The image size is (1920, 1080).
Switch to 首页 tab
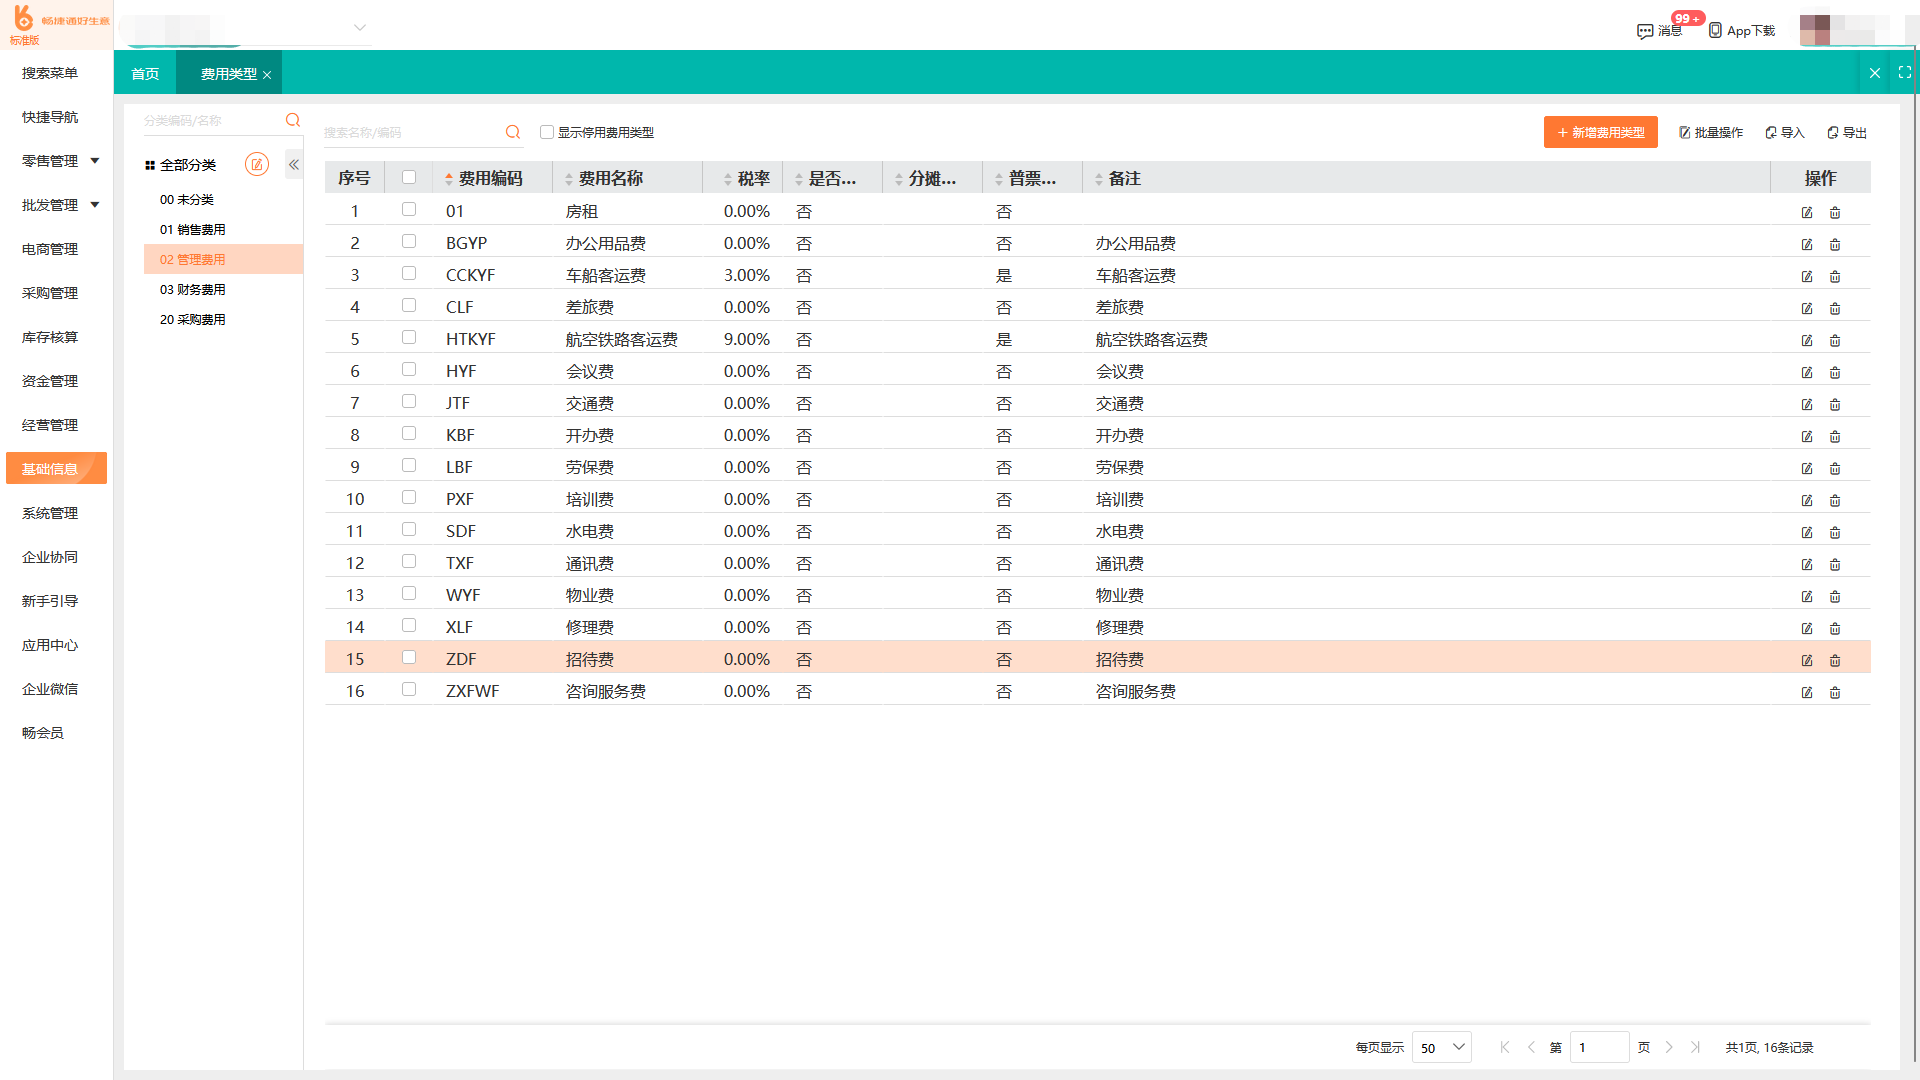tap(145, 74)
